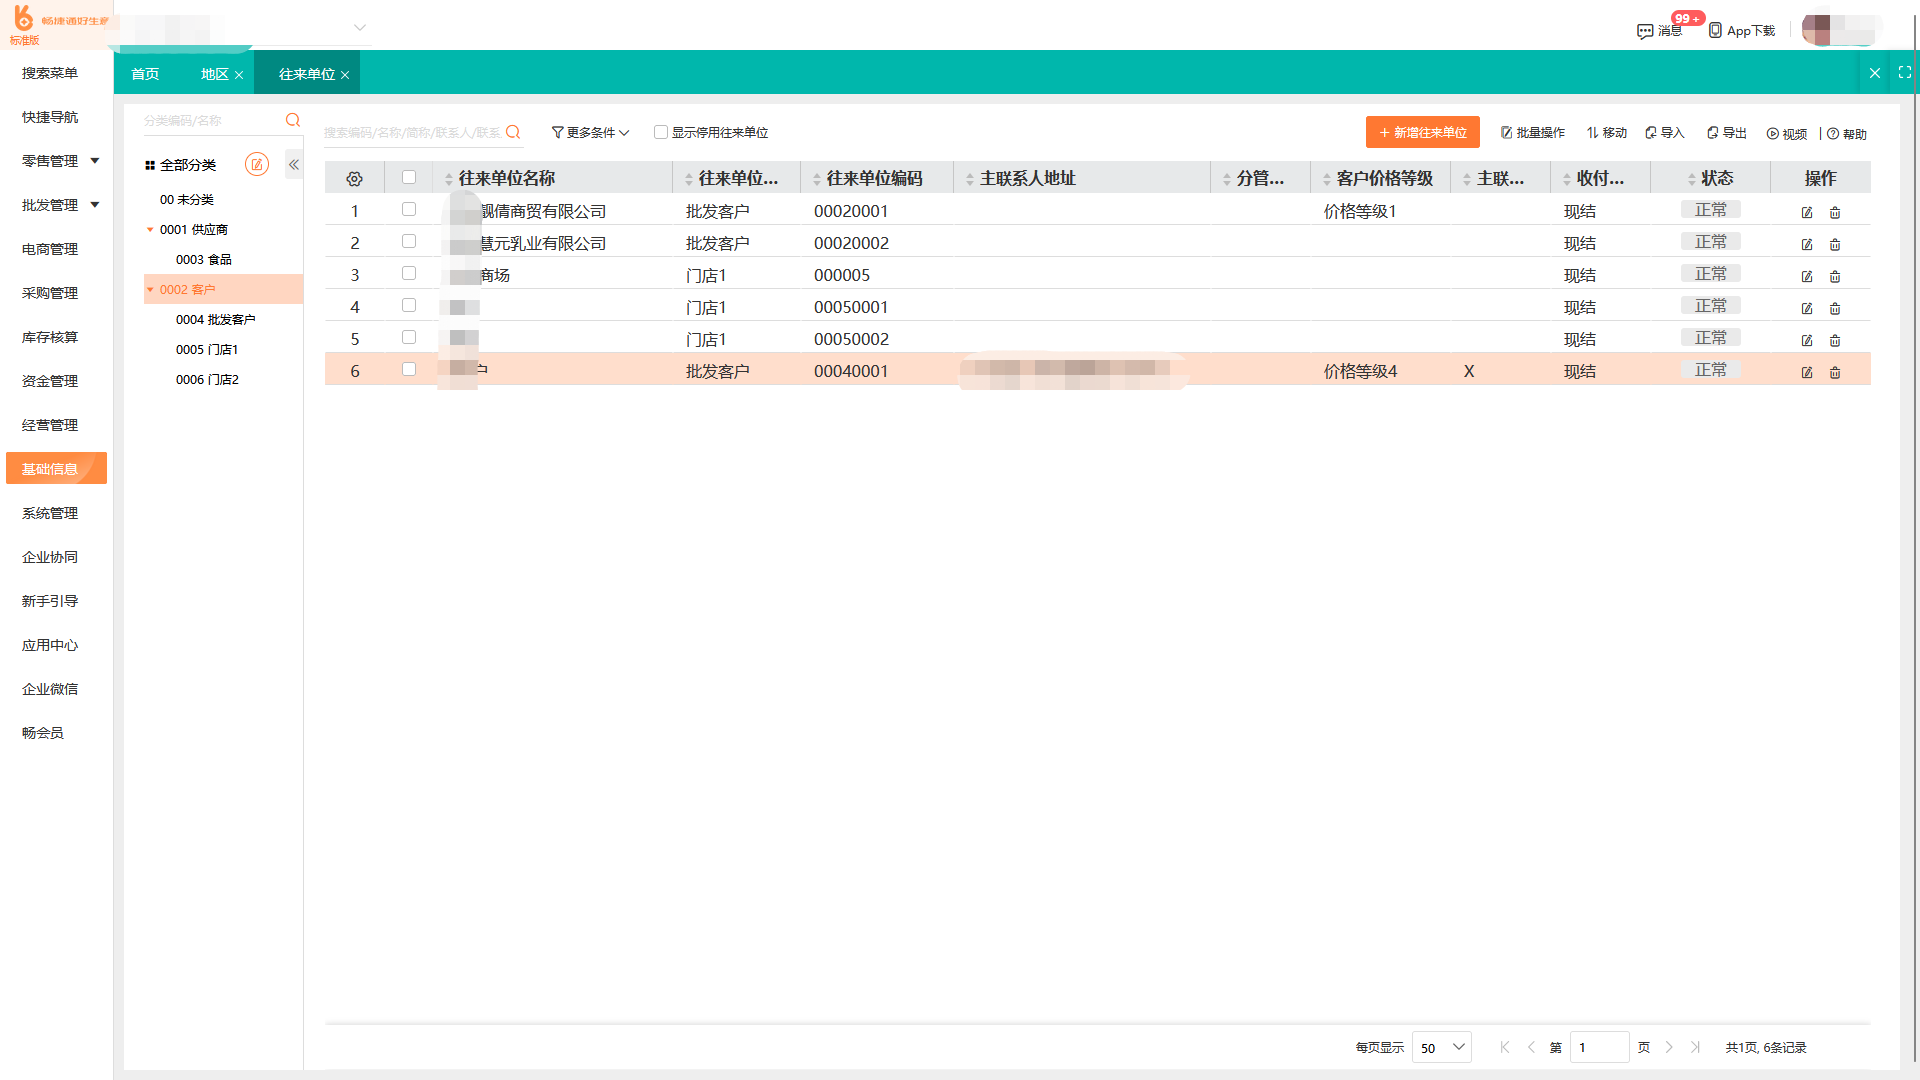Expand 0001 供应商 category tree
Screen dimensions: 1920x1080
coord(149,228)
